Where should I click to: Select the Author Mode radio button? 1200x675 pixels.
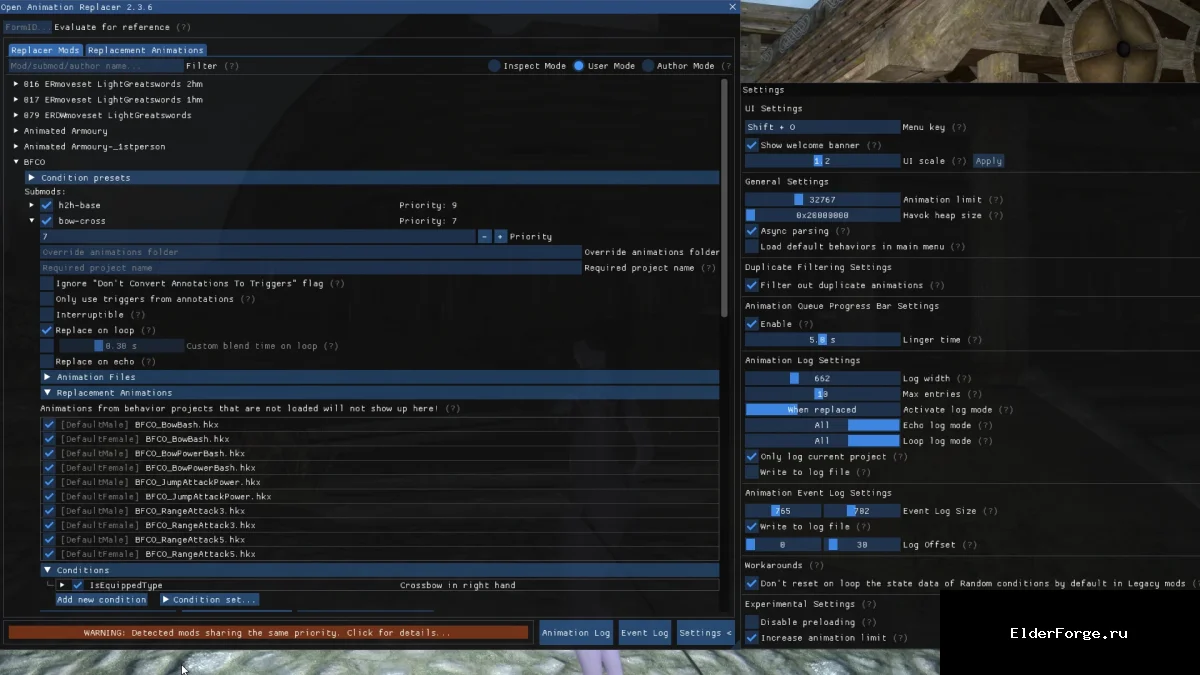[x=648, y=66]
